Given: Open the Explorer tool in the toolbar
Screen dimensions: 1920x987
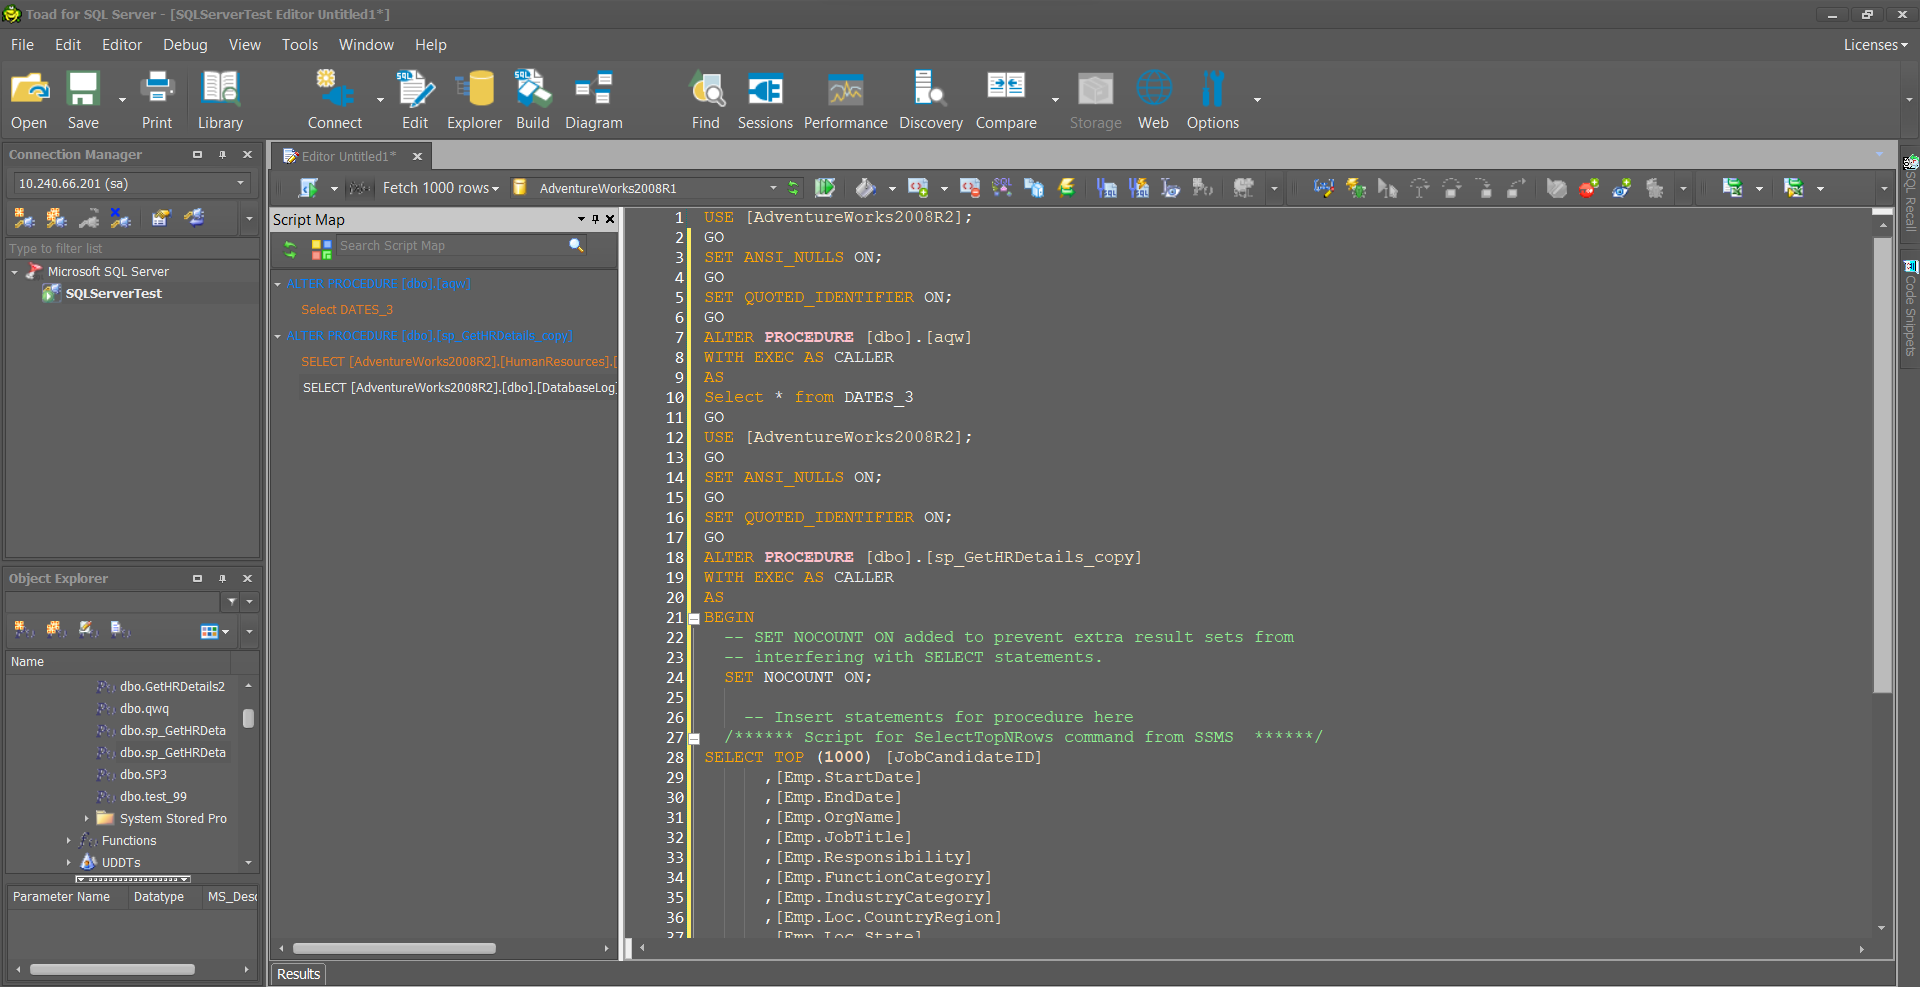Looking at the screenshot, I should point(474,100).
